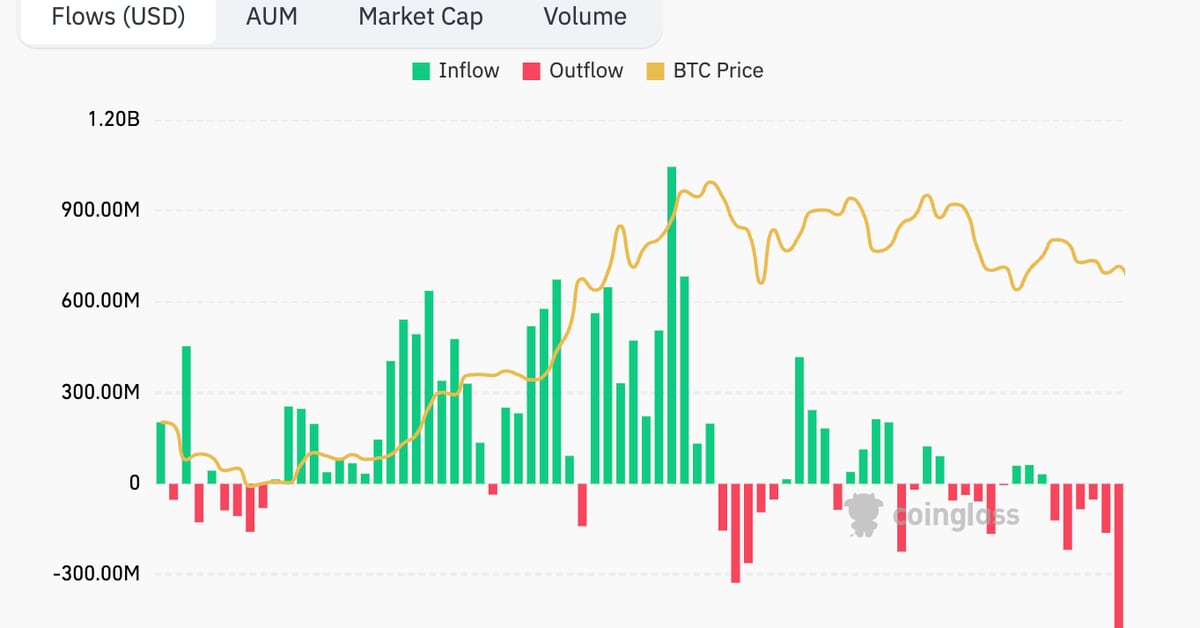Click the red Outflow legend square
1200x628 pixels.
pyautogui.click(x=532, y=71)
